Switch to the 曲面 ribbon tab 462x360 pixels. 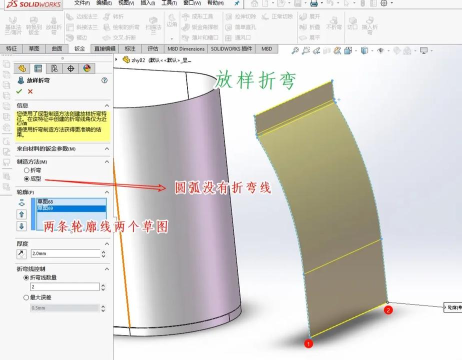[x=57, y=49]
